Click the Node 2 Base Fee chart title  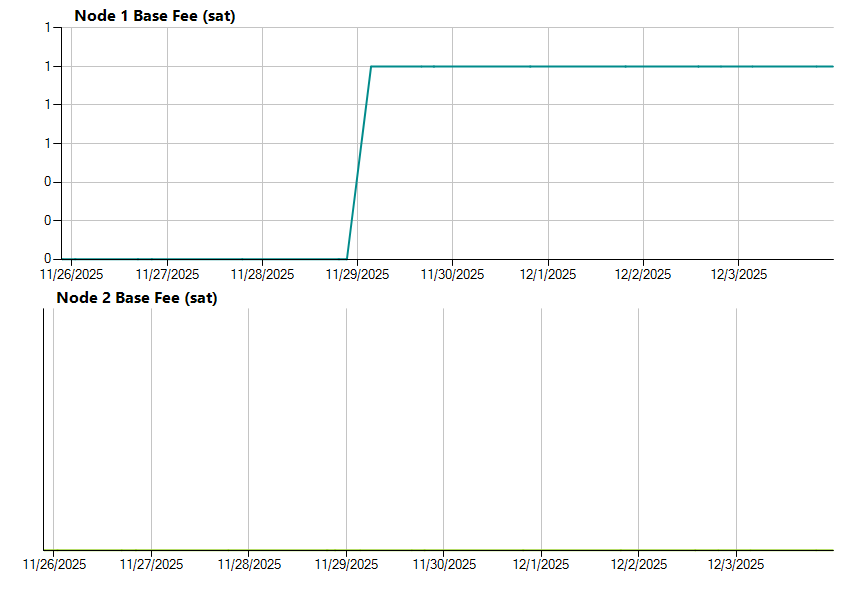pyautogui.click(x=137, y=297)
